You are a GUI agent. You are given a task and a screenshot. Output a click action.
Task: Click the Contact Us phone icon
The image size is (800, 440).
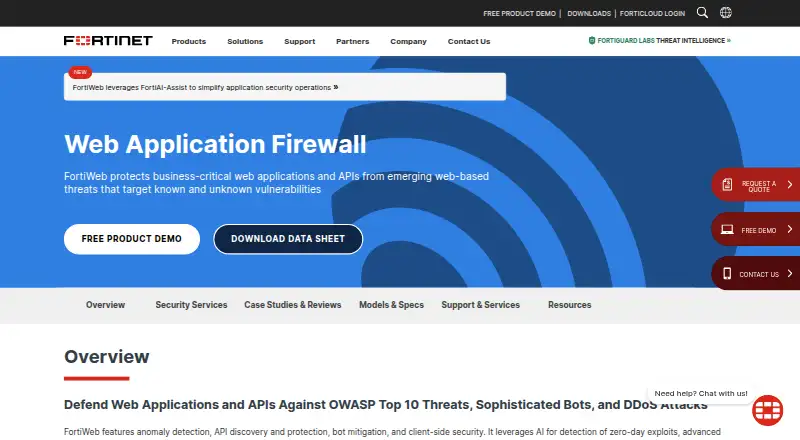727,274
